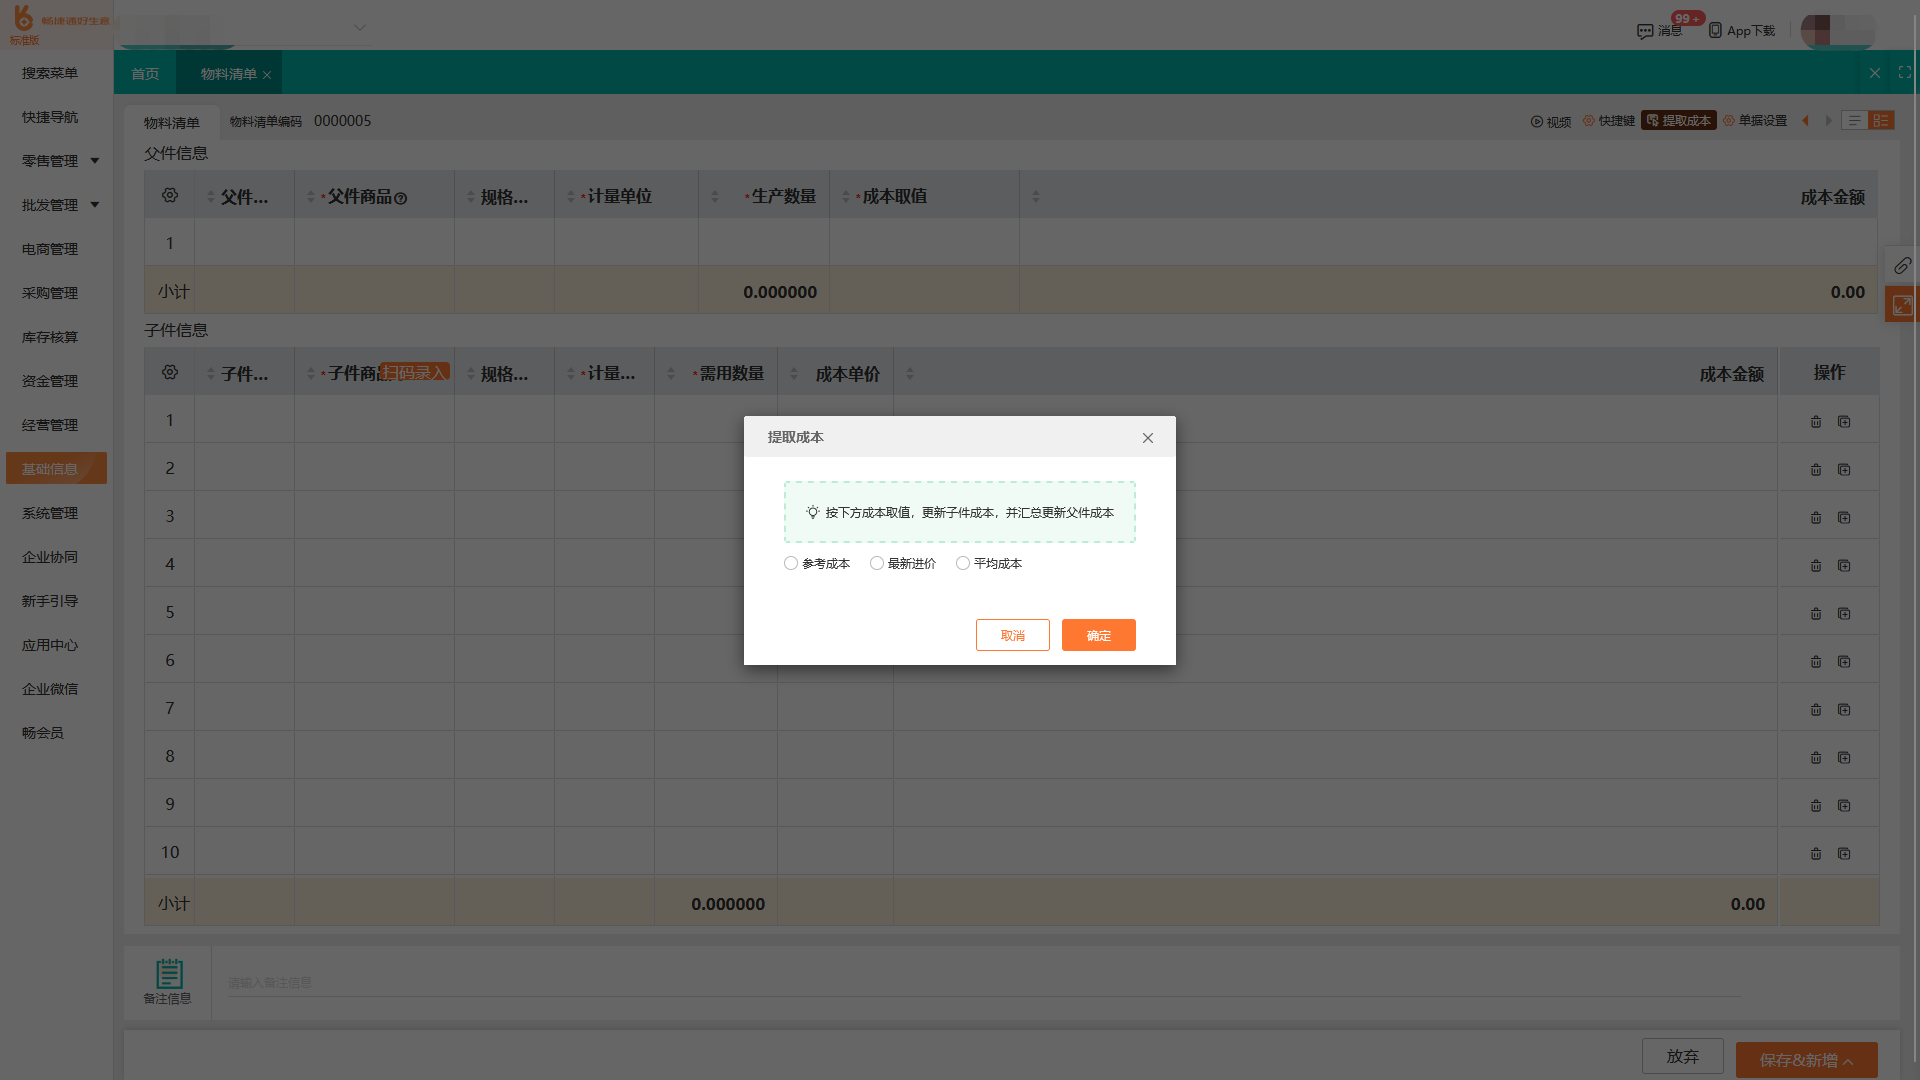The width and height of the screenshot is (1920, 1080).
Task: Select 最新进价 radio button option
Action: 877,563
